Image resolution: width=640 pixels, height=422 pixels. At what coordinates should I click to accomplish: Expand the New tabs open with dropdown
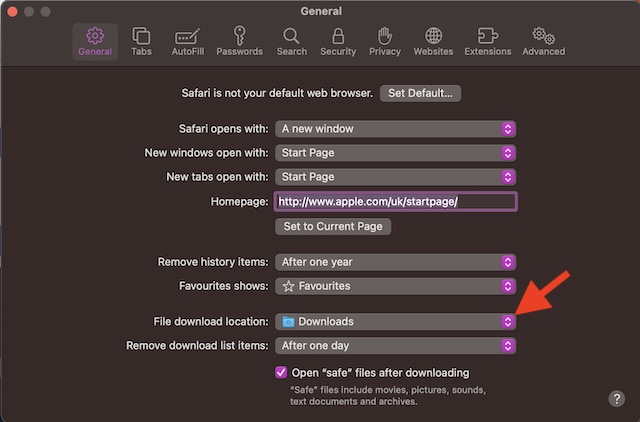point(396,177)
